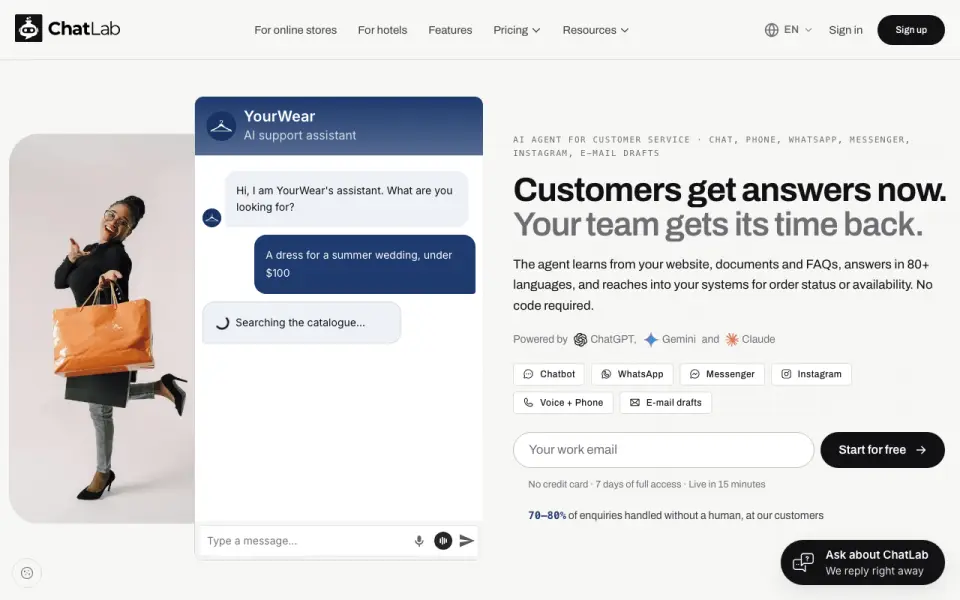Click the 'Customers get answers now.' heading

(730, 190)
